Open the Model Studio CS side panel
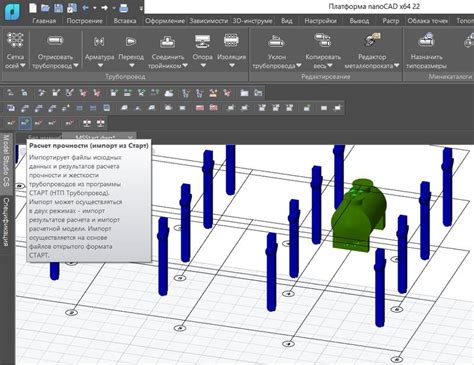Viewport: 474px width, 365px height. coord(6,161)
